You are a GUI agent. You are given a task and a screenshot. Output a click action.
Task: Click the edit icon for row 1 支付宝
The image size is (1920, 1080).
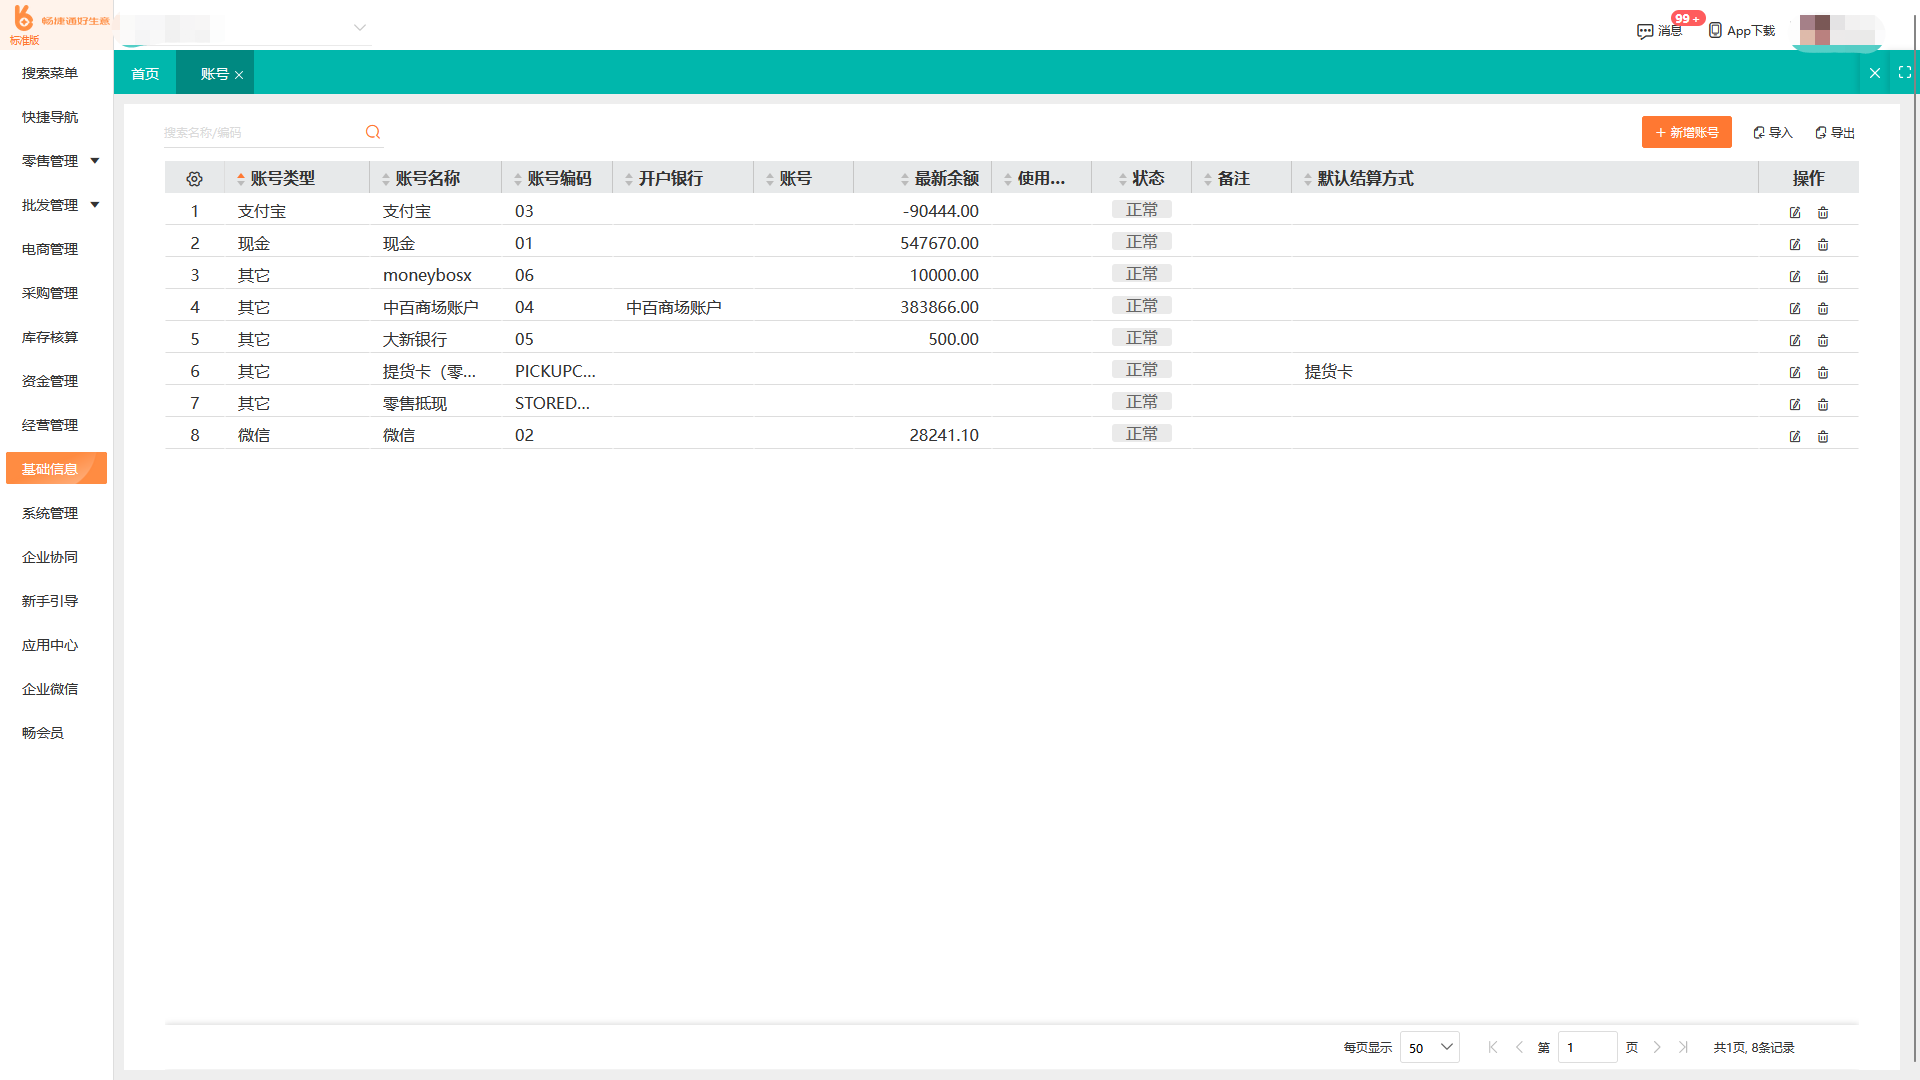[x=1795, y=212]
